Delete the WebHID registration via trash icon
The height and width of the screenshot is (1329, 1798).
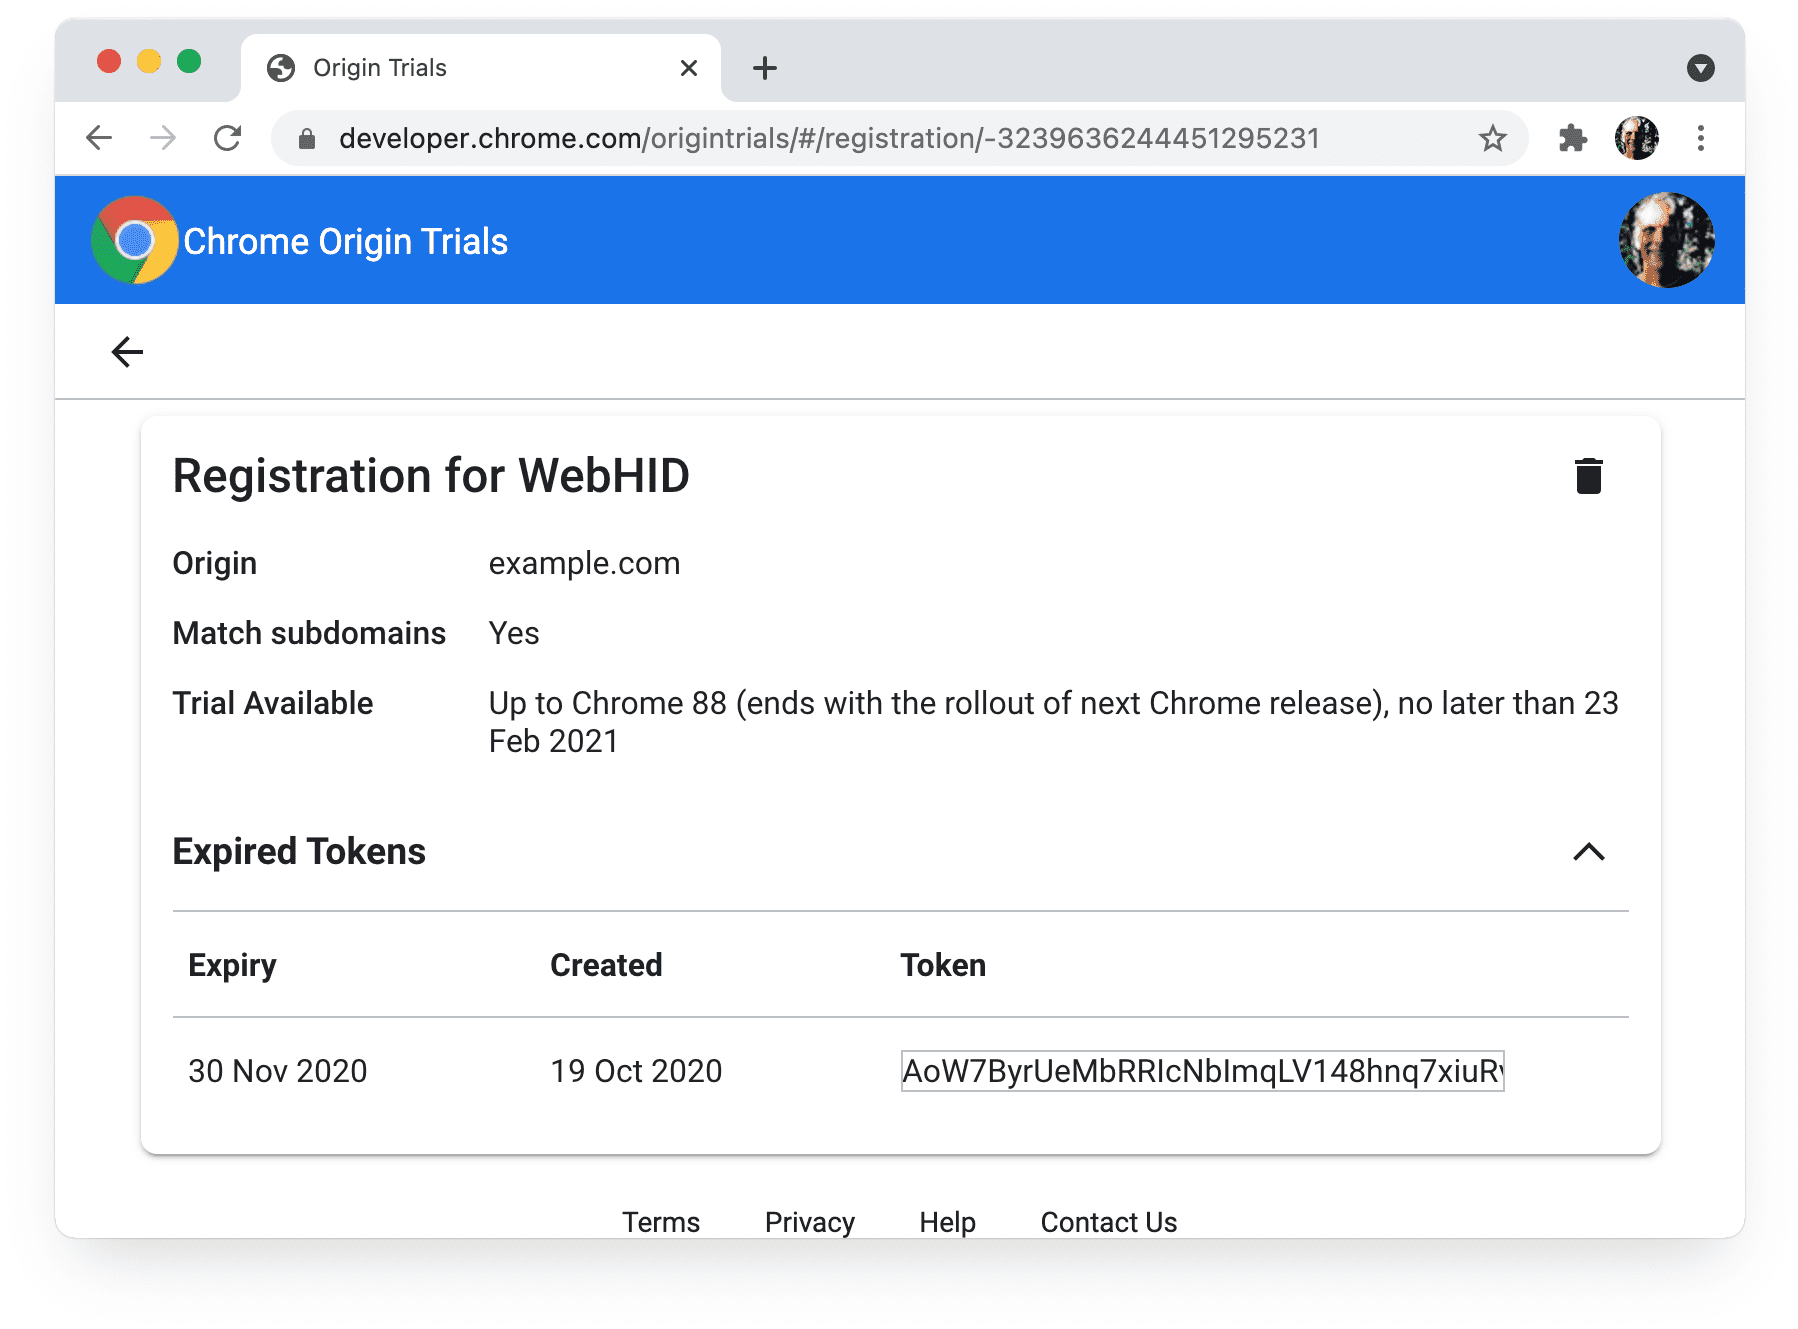tap(1589, 477)
